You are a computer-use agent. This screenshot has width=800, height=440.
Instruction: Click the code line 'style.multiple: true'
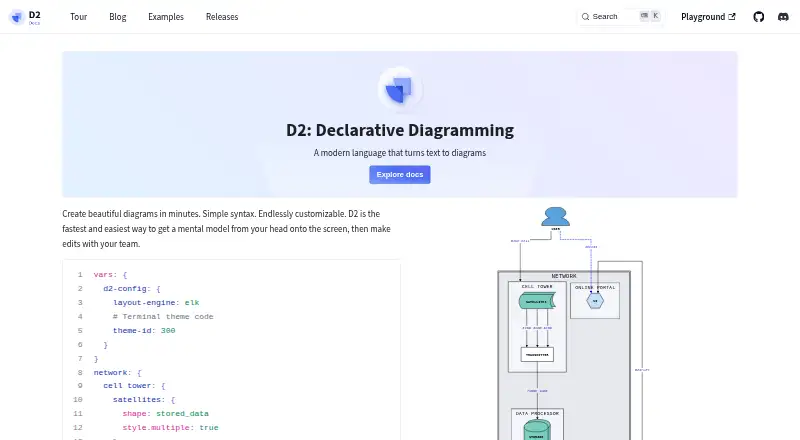[x=170, y=428]
